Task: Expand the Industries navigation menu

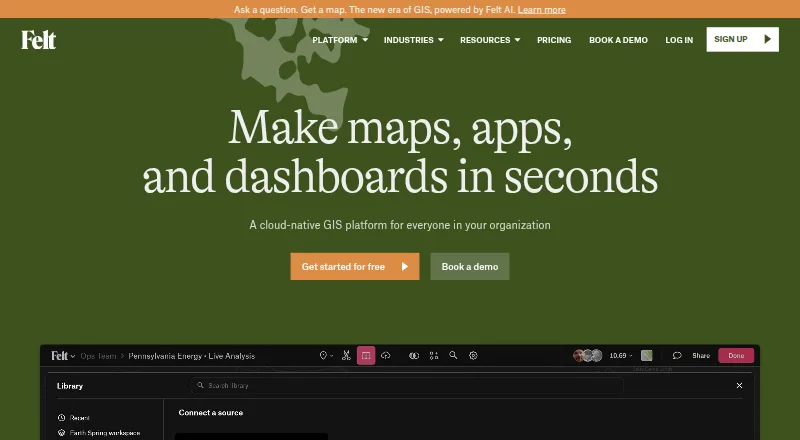Action: coord(413,40)
